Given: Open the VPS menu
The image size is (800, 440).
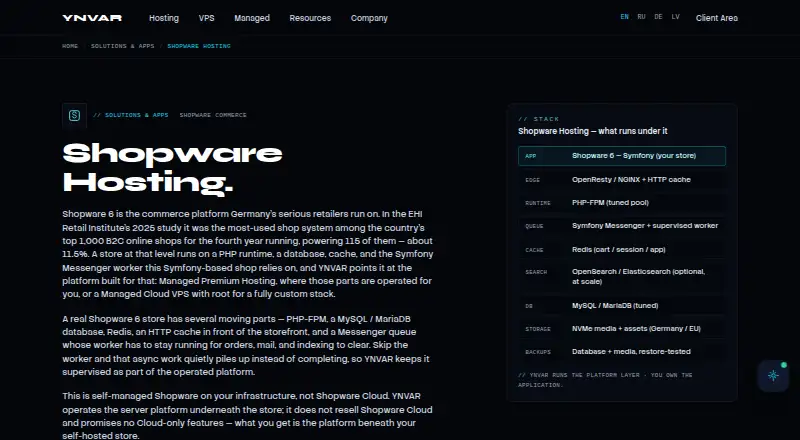Looking at the screenshot, I should coord(207,18).
